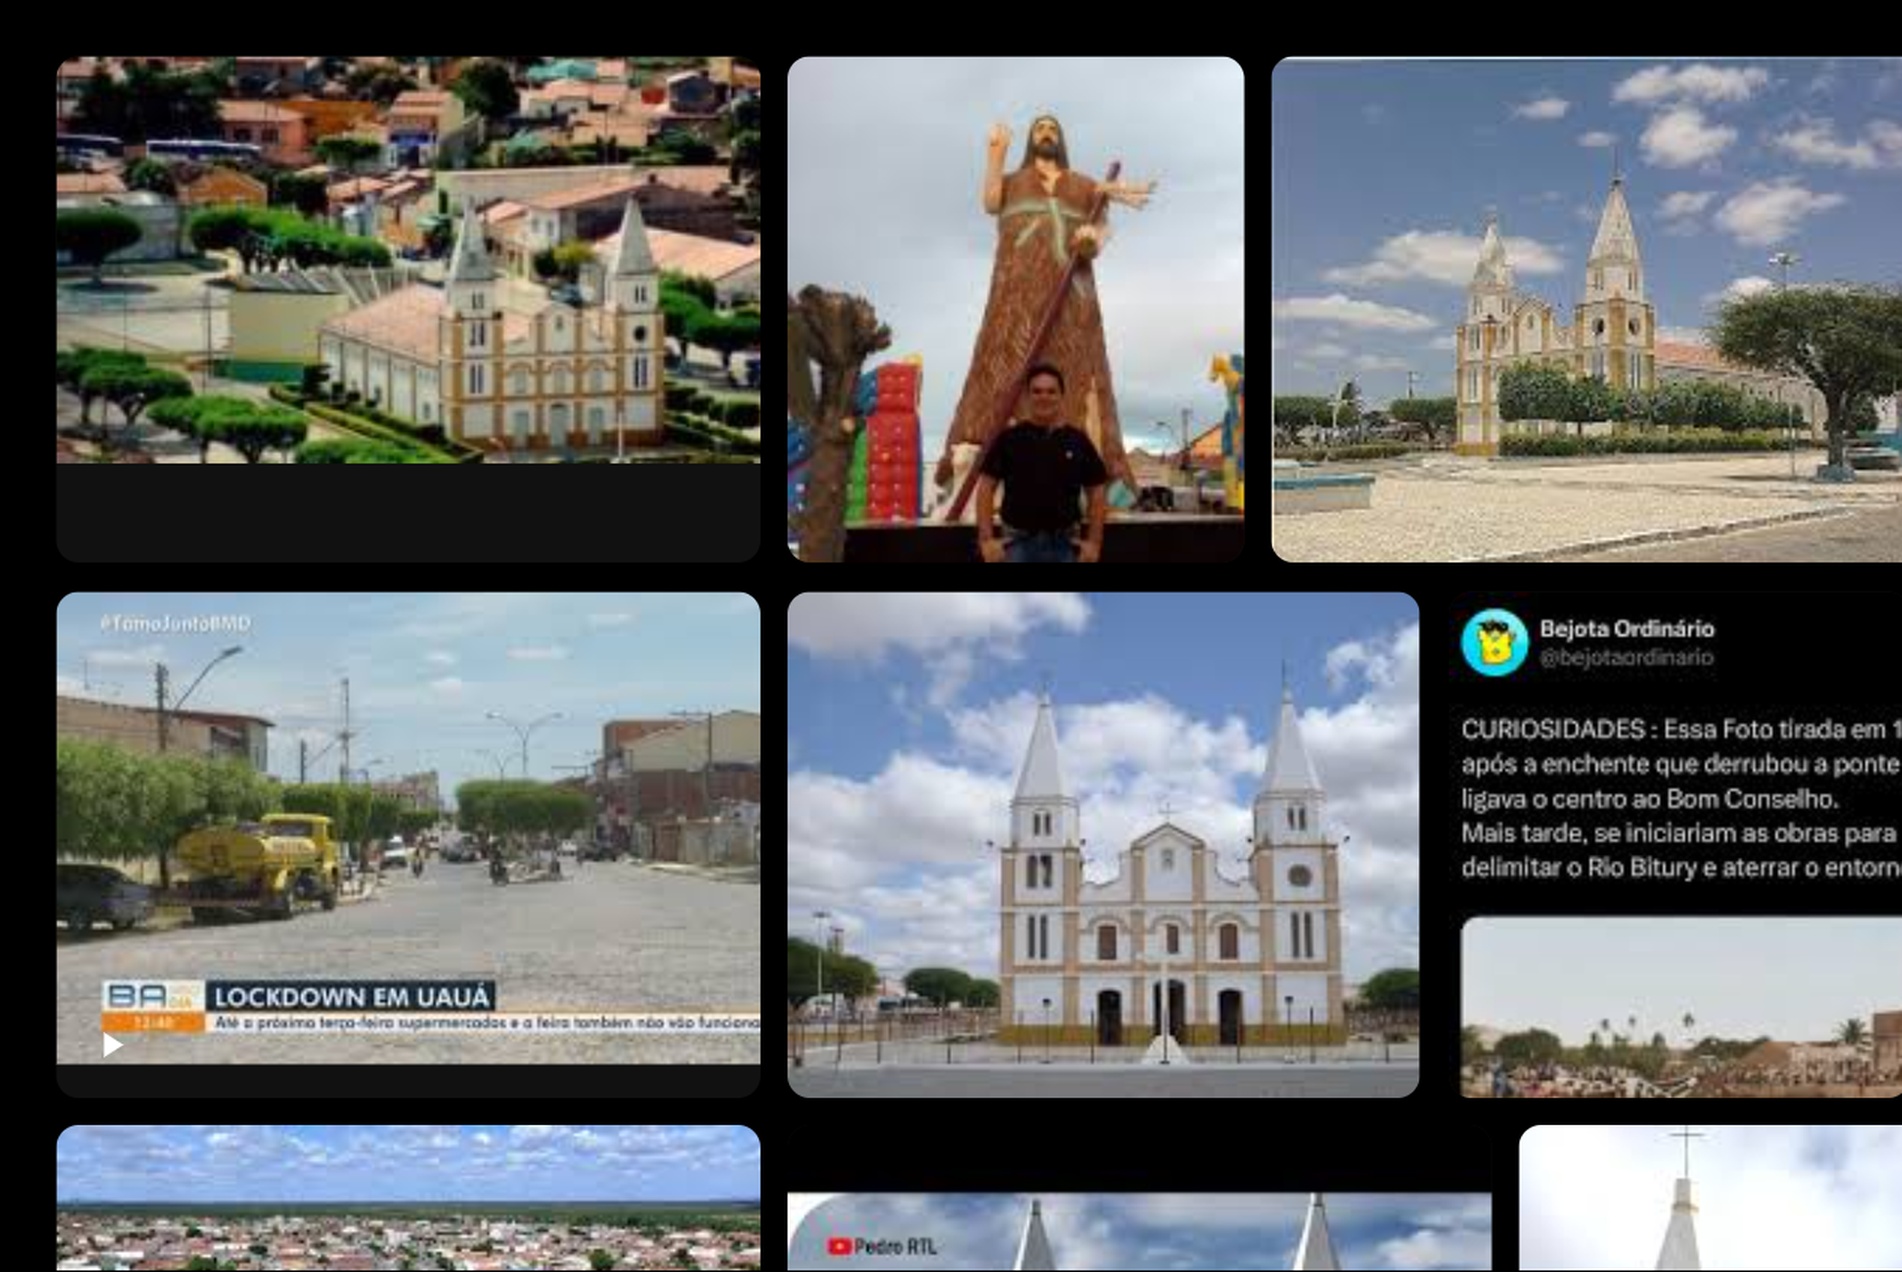The height and width of the screenshot is (1272, 1902).
Task: Open the CURIOSIDADES tweet text
Action: tap(1680, 797)
